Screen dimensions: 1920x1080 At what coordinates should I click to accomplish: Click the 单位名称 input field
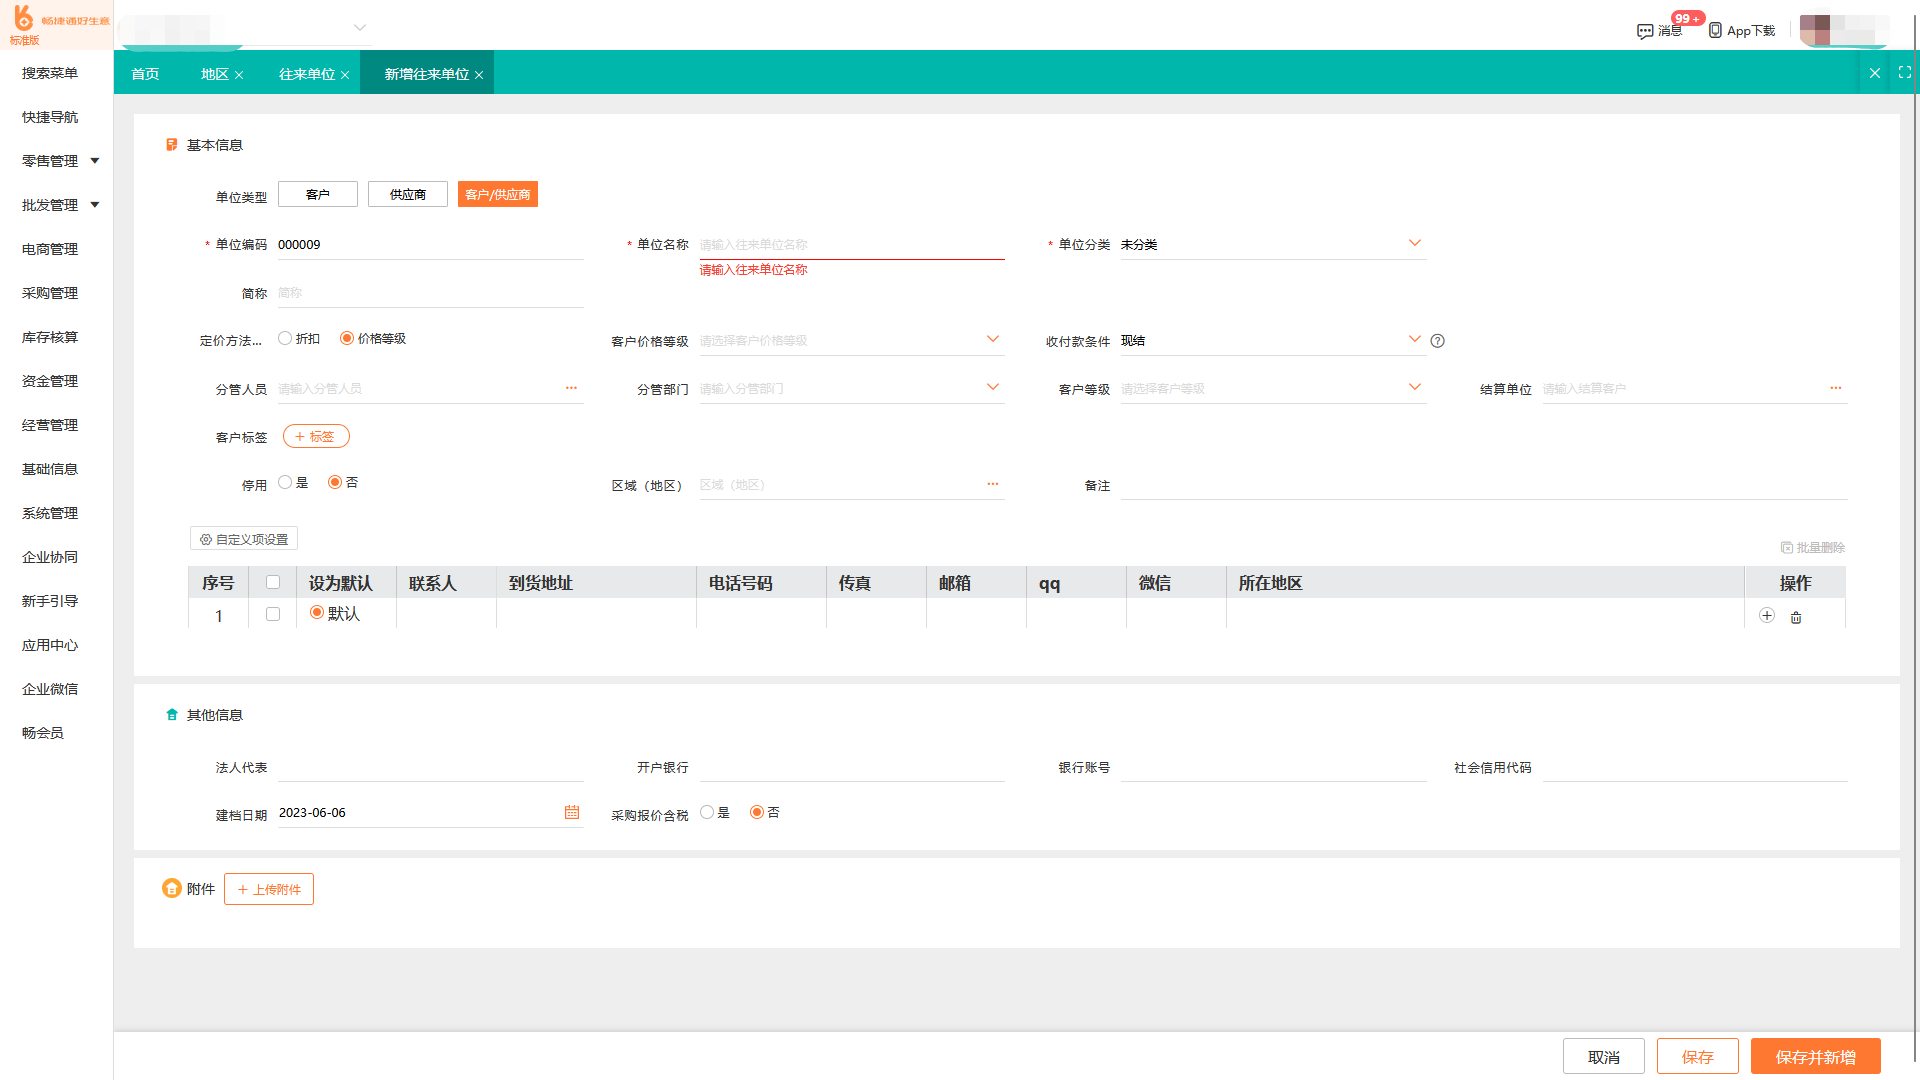pyautogui.click(x=851, y=244)
